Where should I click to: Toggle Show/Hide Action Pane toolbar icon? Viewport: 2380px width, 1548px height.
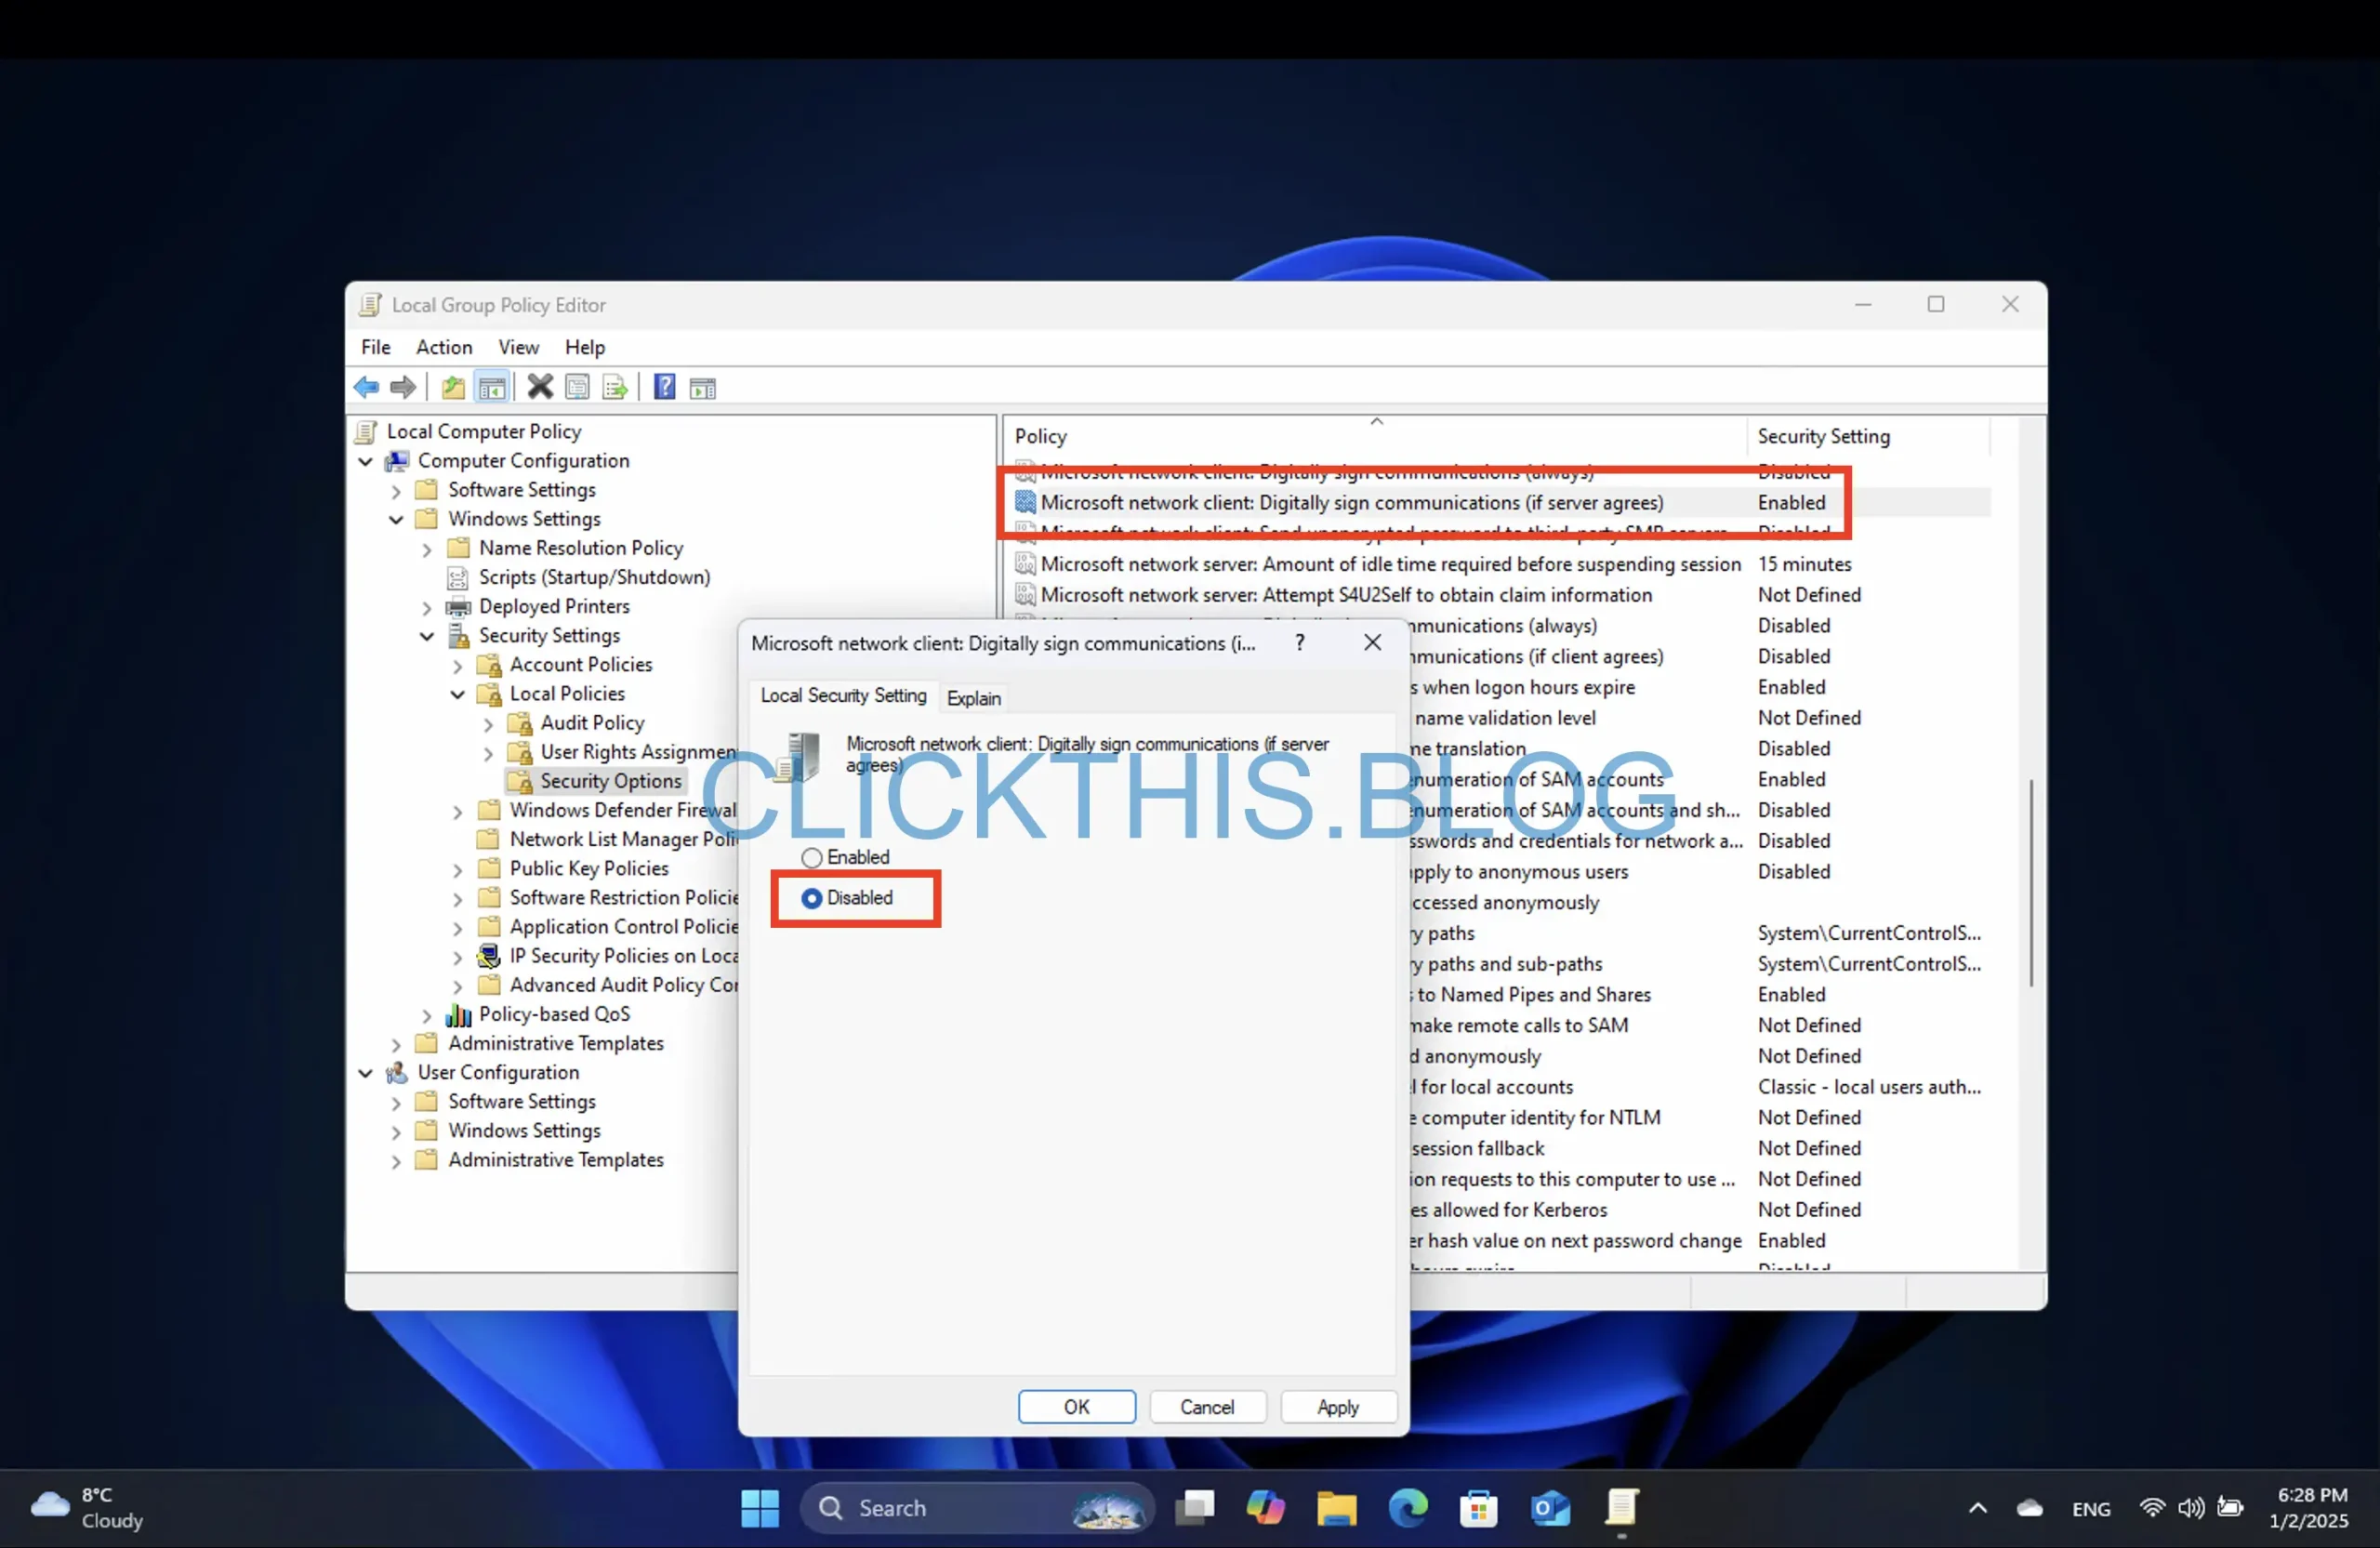tap(703, 387)
